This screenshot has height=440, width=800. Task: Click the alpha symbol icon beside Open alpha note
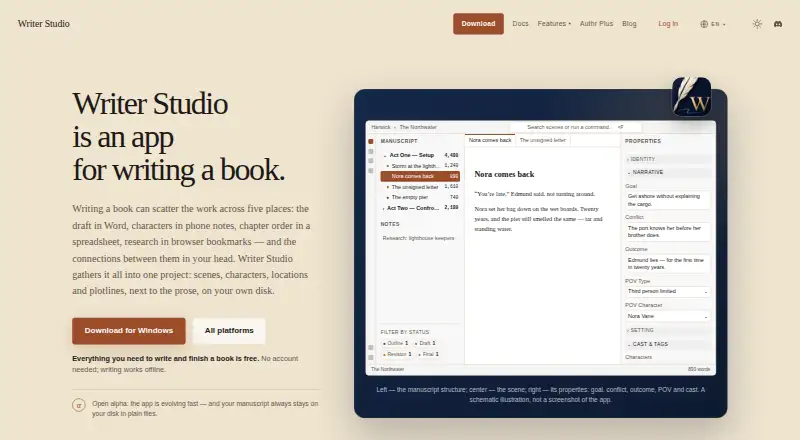click(79, 405)
